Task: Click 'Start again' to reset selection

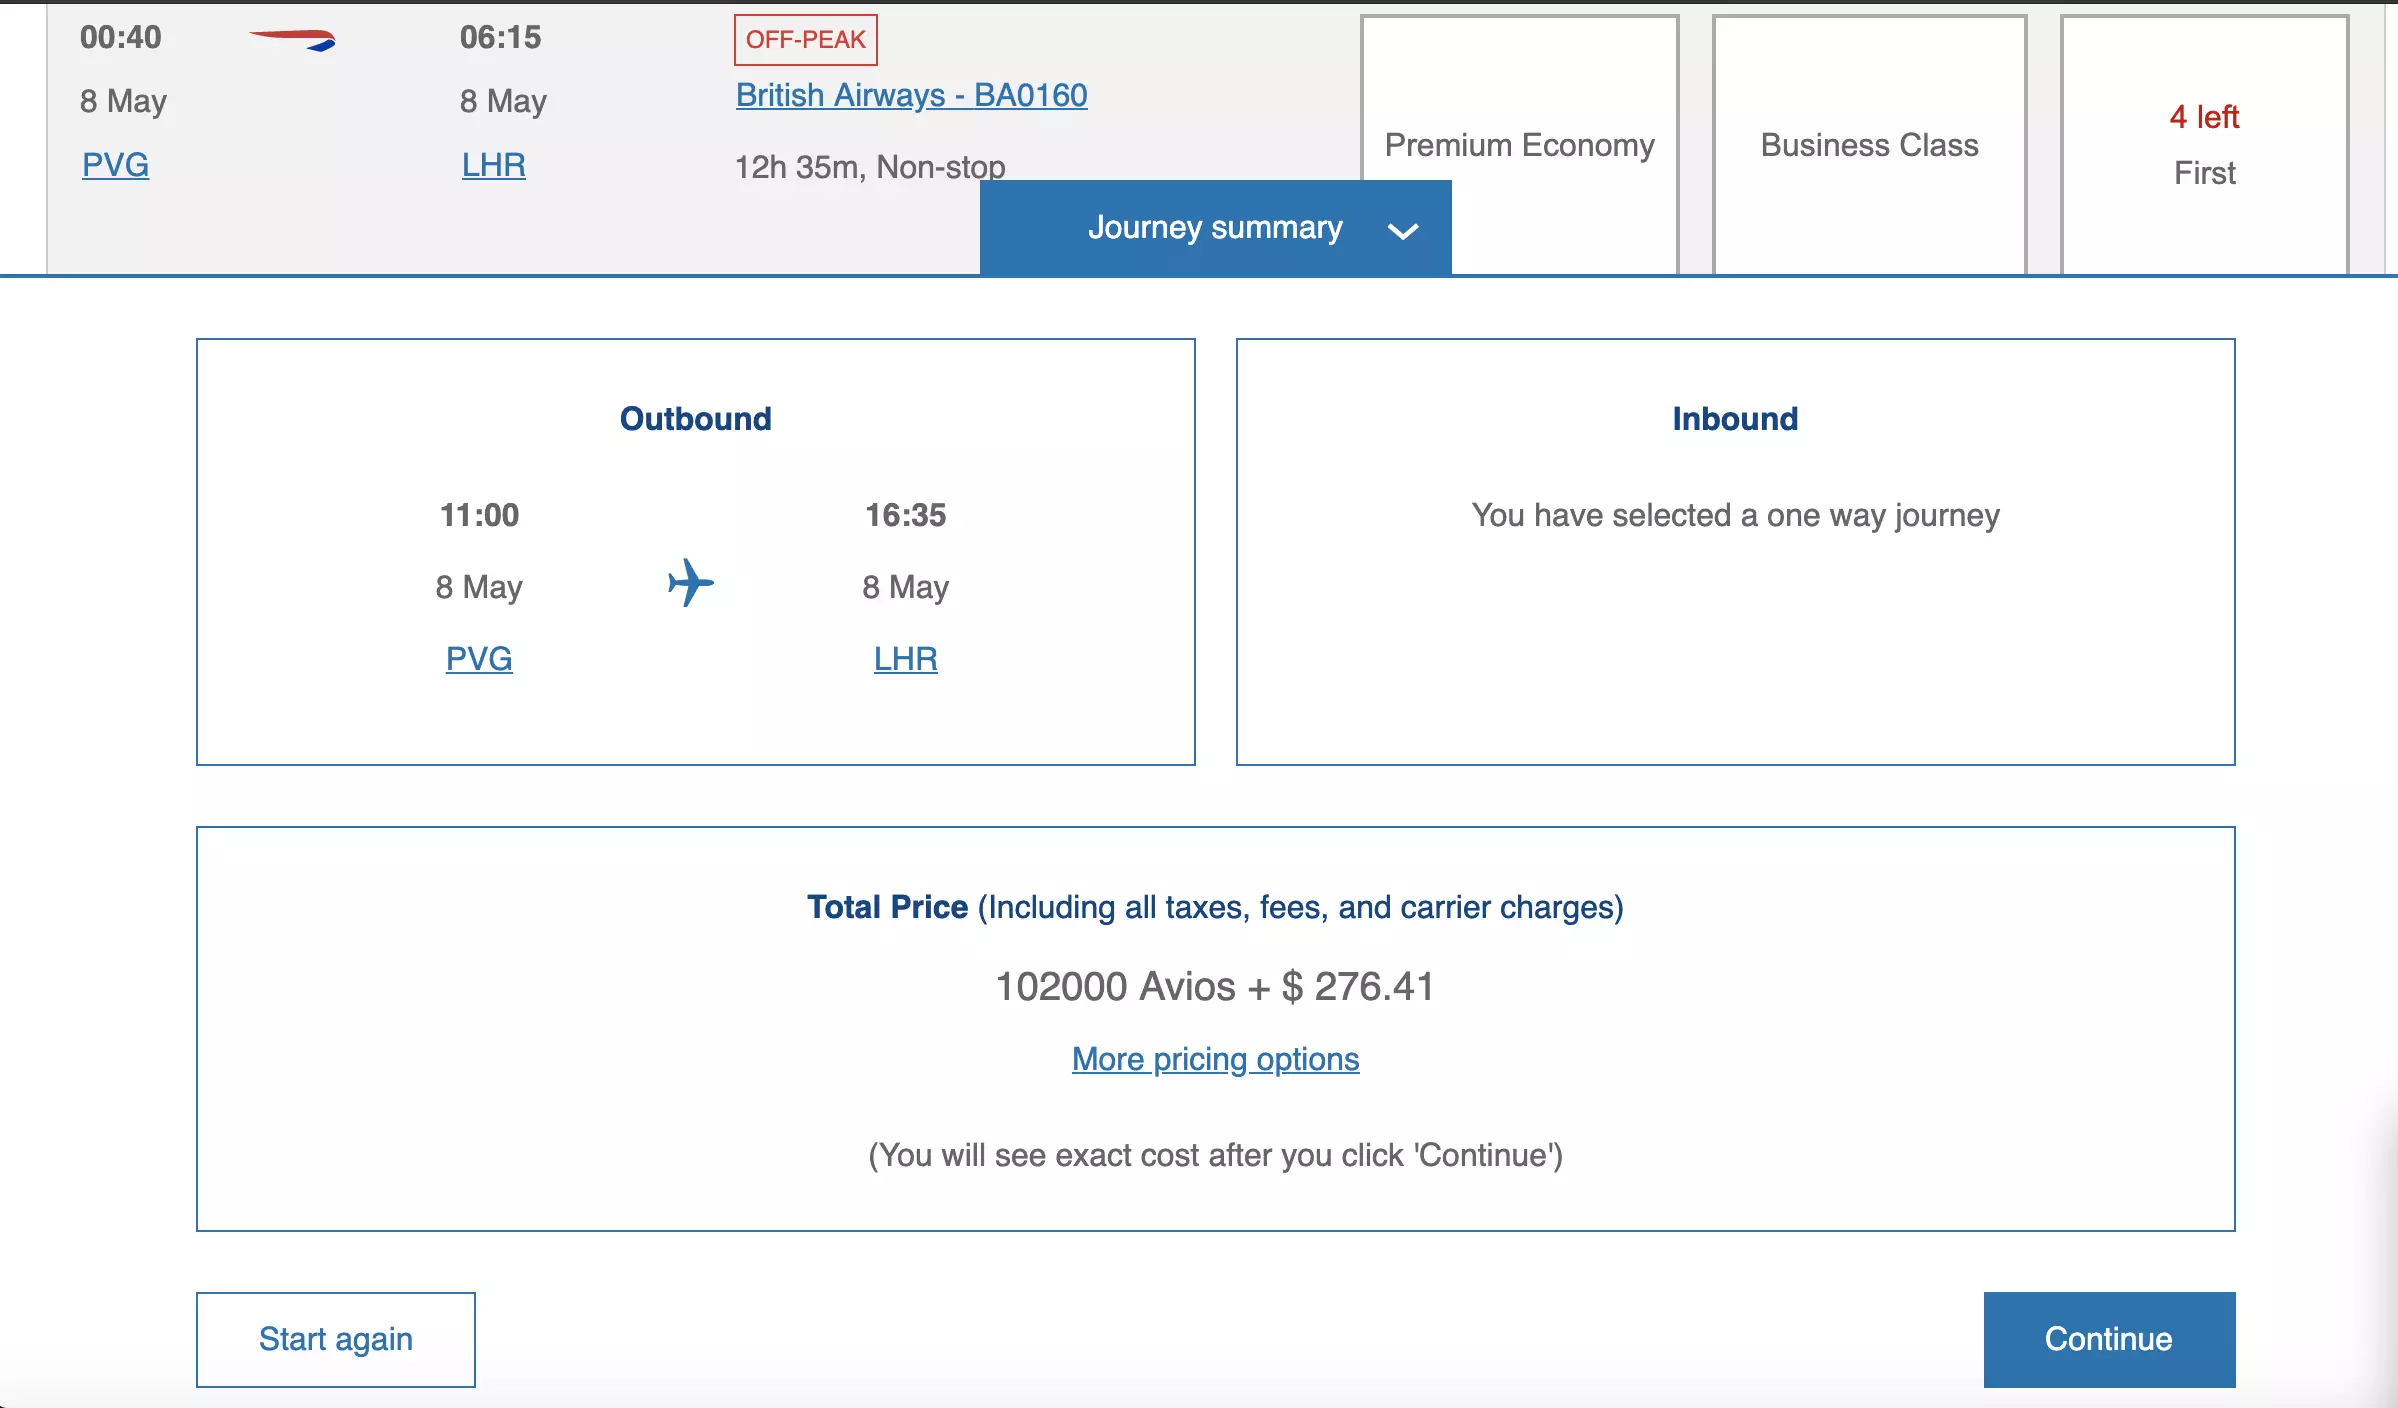Action: [335, 1338]
